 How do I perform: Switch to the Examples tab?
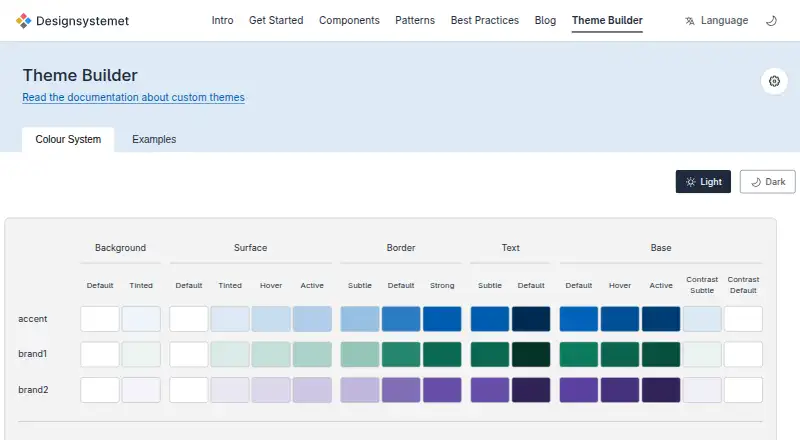[154, 139]
